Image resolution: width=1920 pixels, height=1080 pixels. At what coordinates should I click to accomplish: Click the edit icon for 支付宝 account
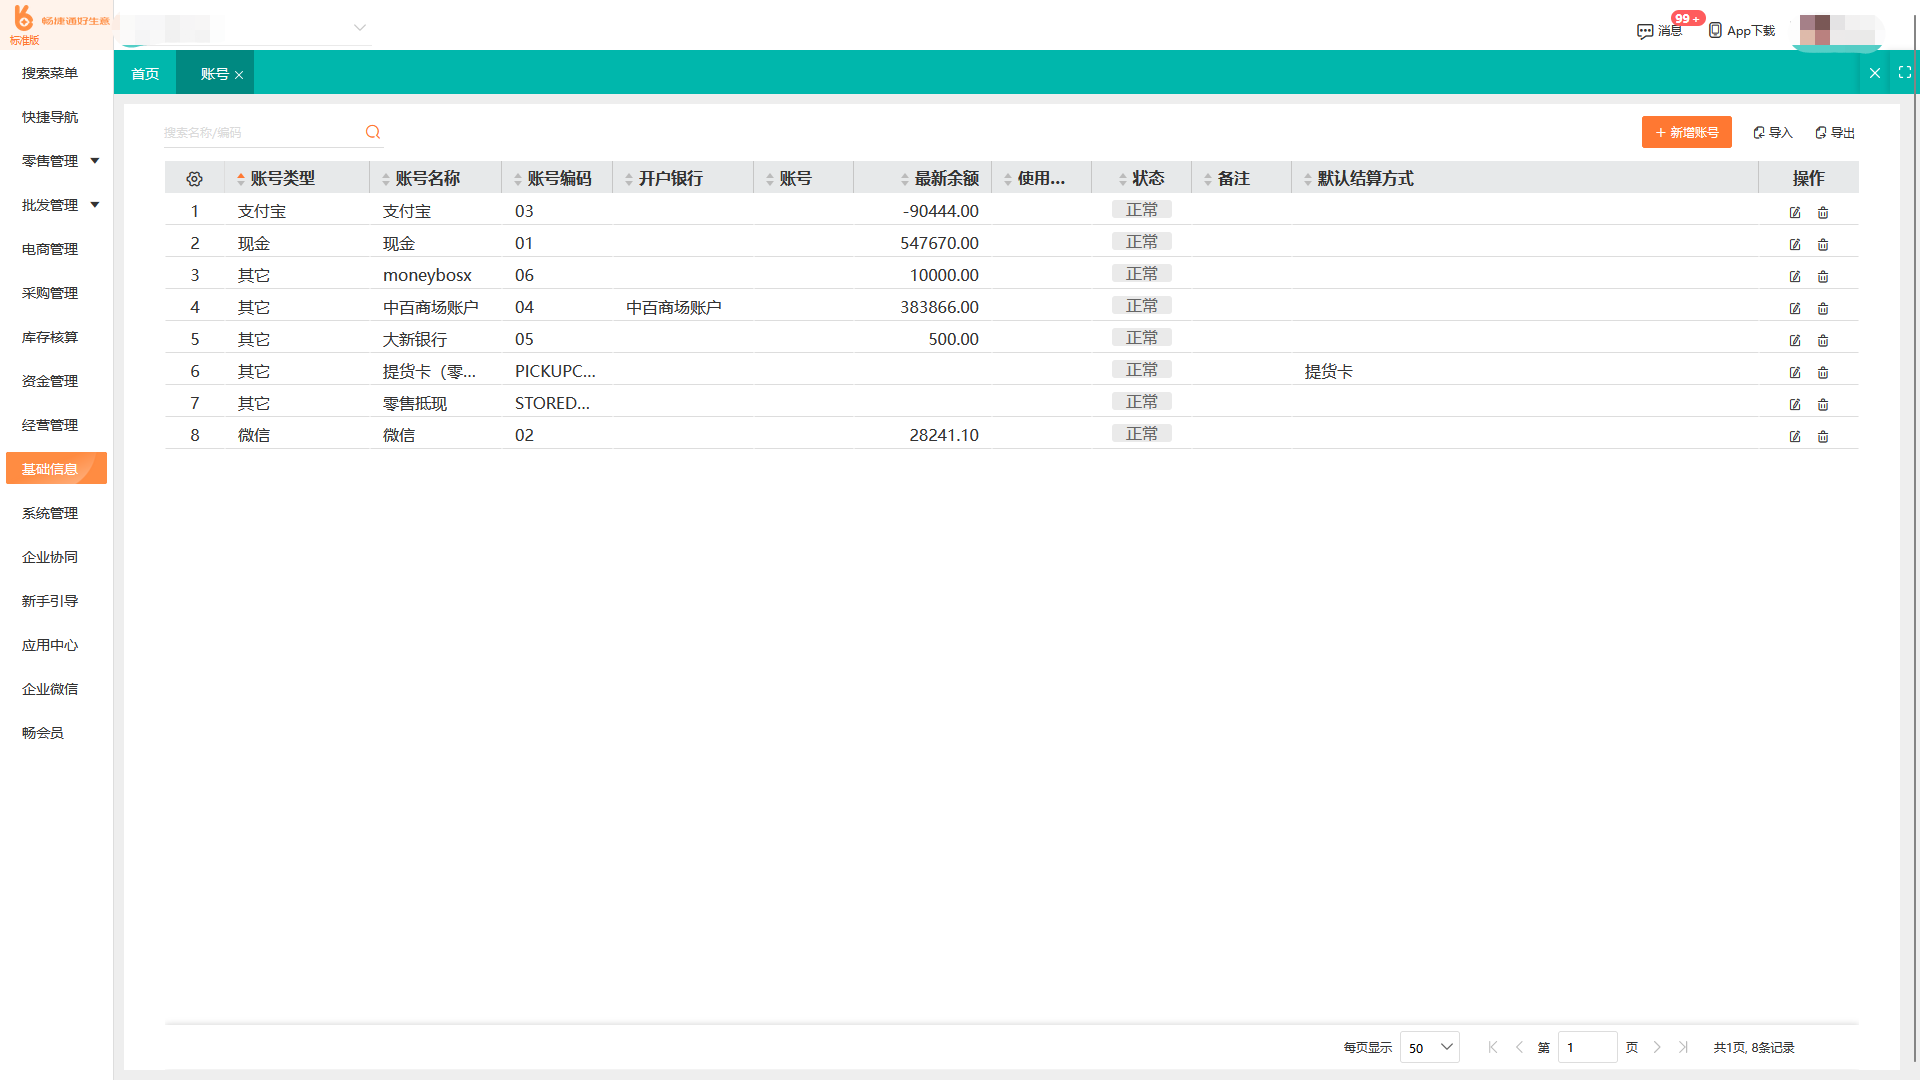point(1795,211)
